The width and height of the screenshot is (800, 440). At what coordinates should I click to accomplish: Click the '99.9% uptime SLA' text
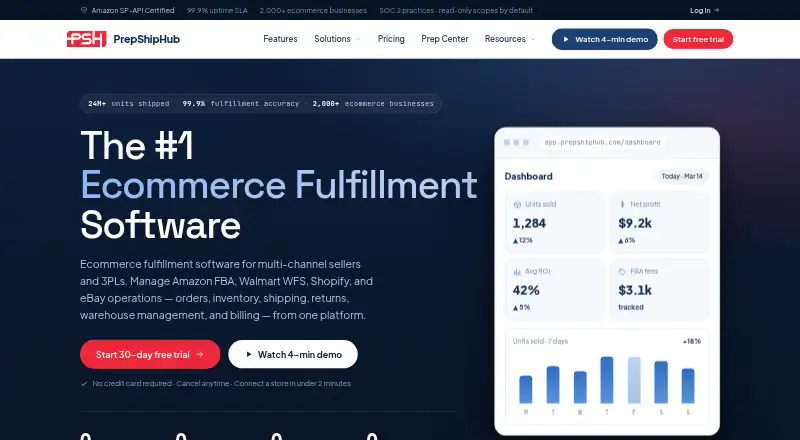[x=217, y=10]
